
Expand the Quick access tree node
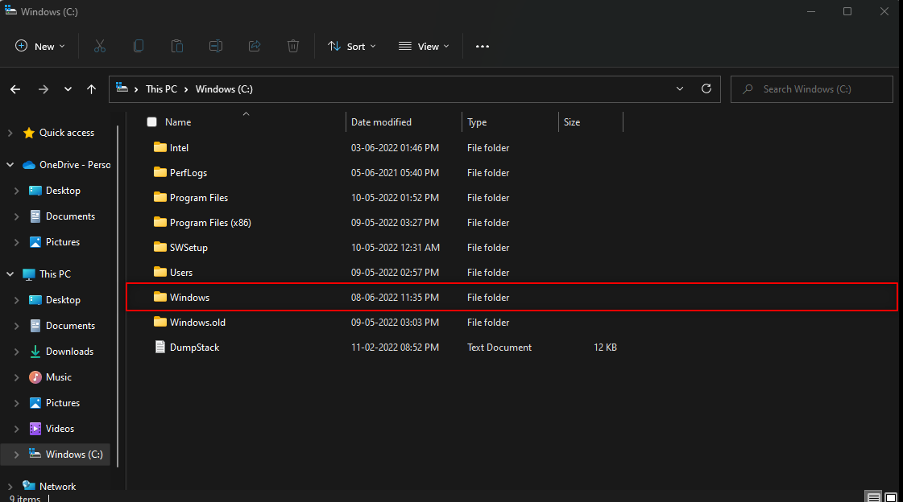tap(10, 133)
